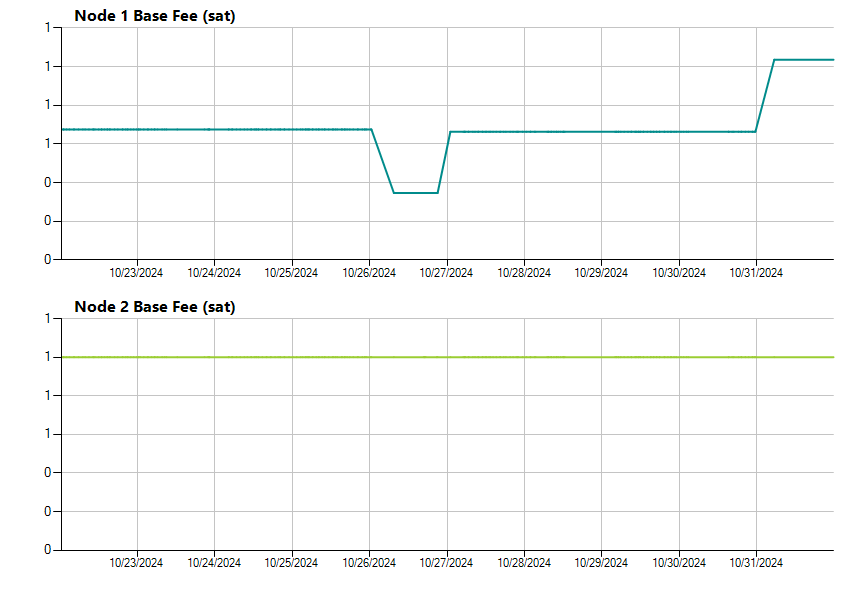The width and height of the screenshot is (860, 600).
Task: Click 10/31/2024 label below the Node 2 chart
Action: (756, 563)
